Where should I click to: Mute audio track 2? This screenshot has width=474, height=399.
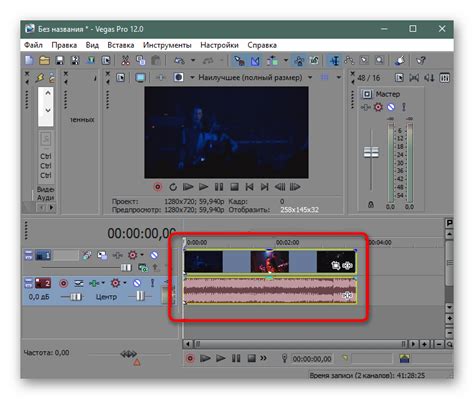pyautogui.click(x=137, y=283)
